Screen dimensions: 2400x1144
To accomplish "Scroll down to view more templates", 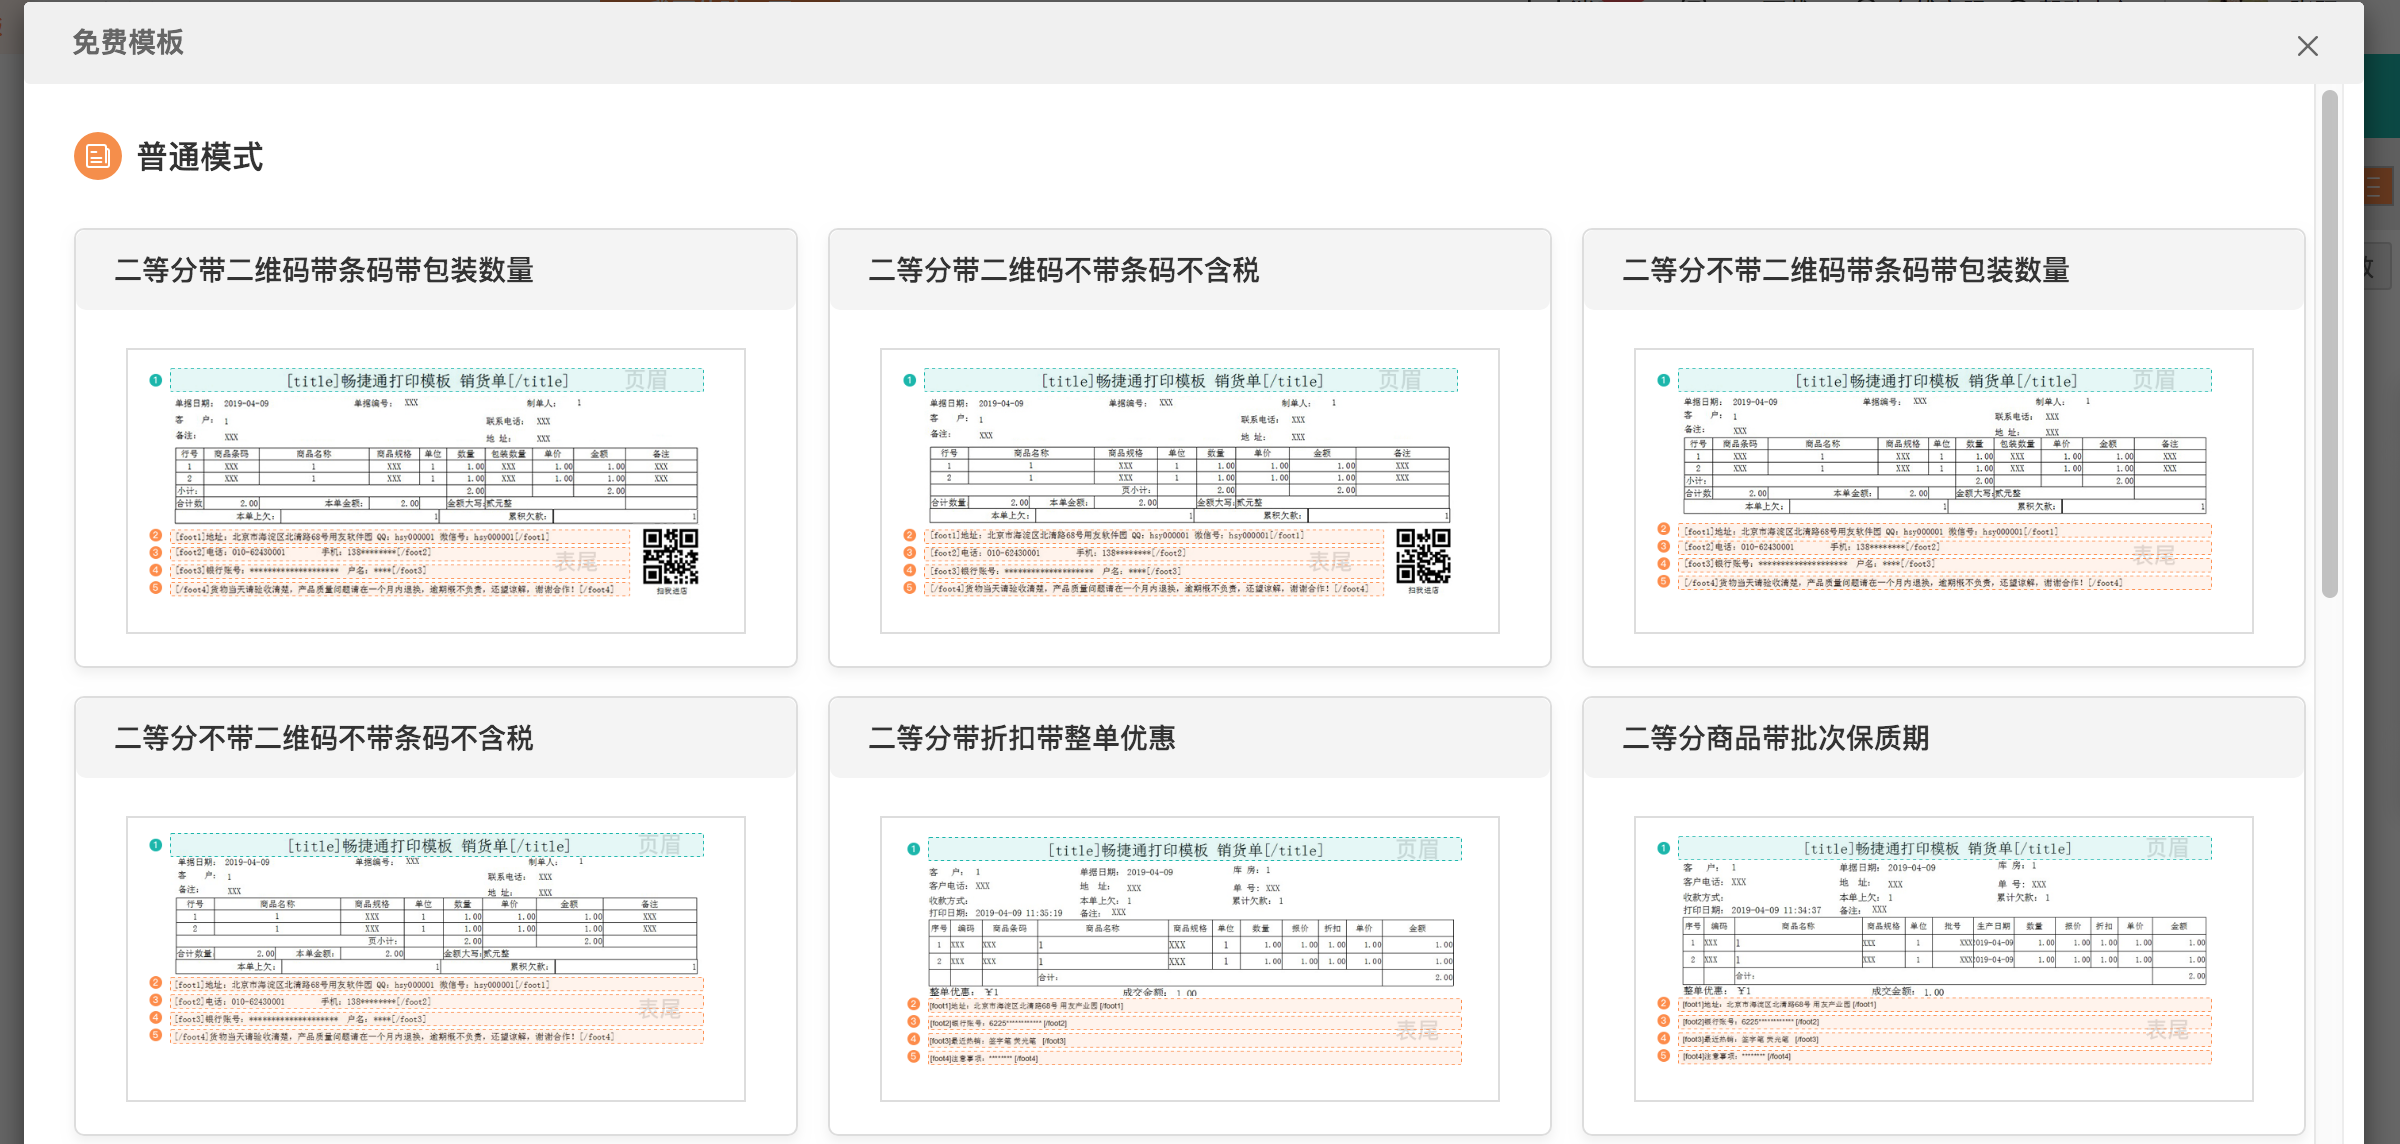I will pos(2337,919).
